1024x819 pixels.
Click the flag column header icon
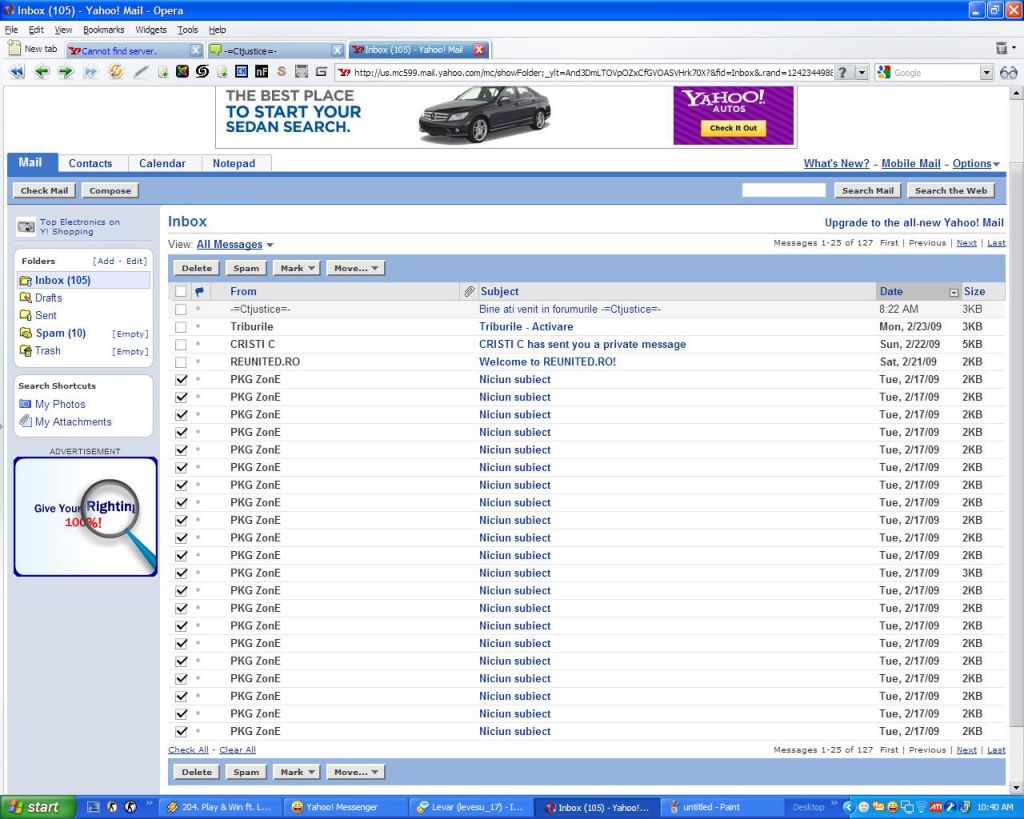tap(199, 292)
